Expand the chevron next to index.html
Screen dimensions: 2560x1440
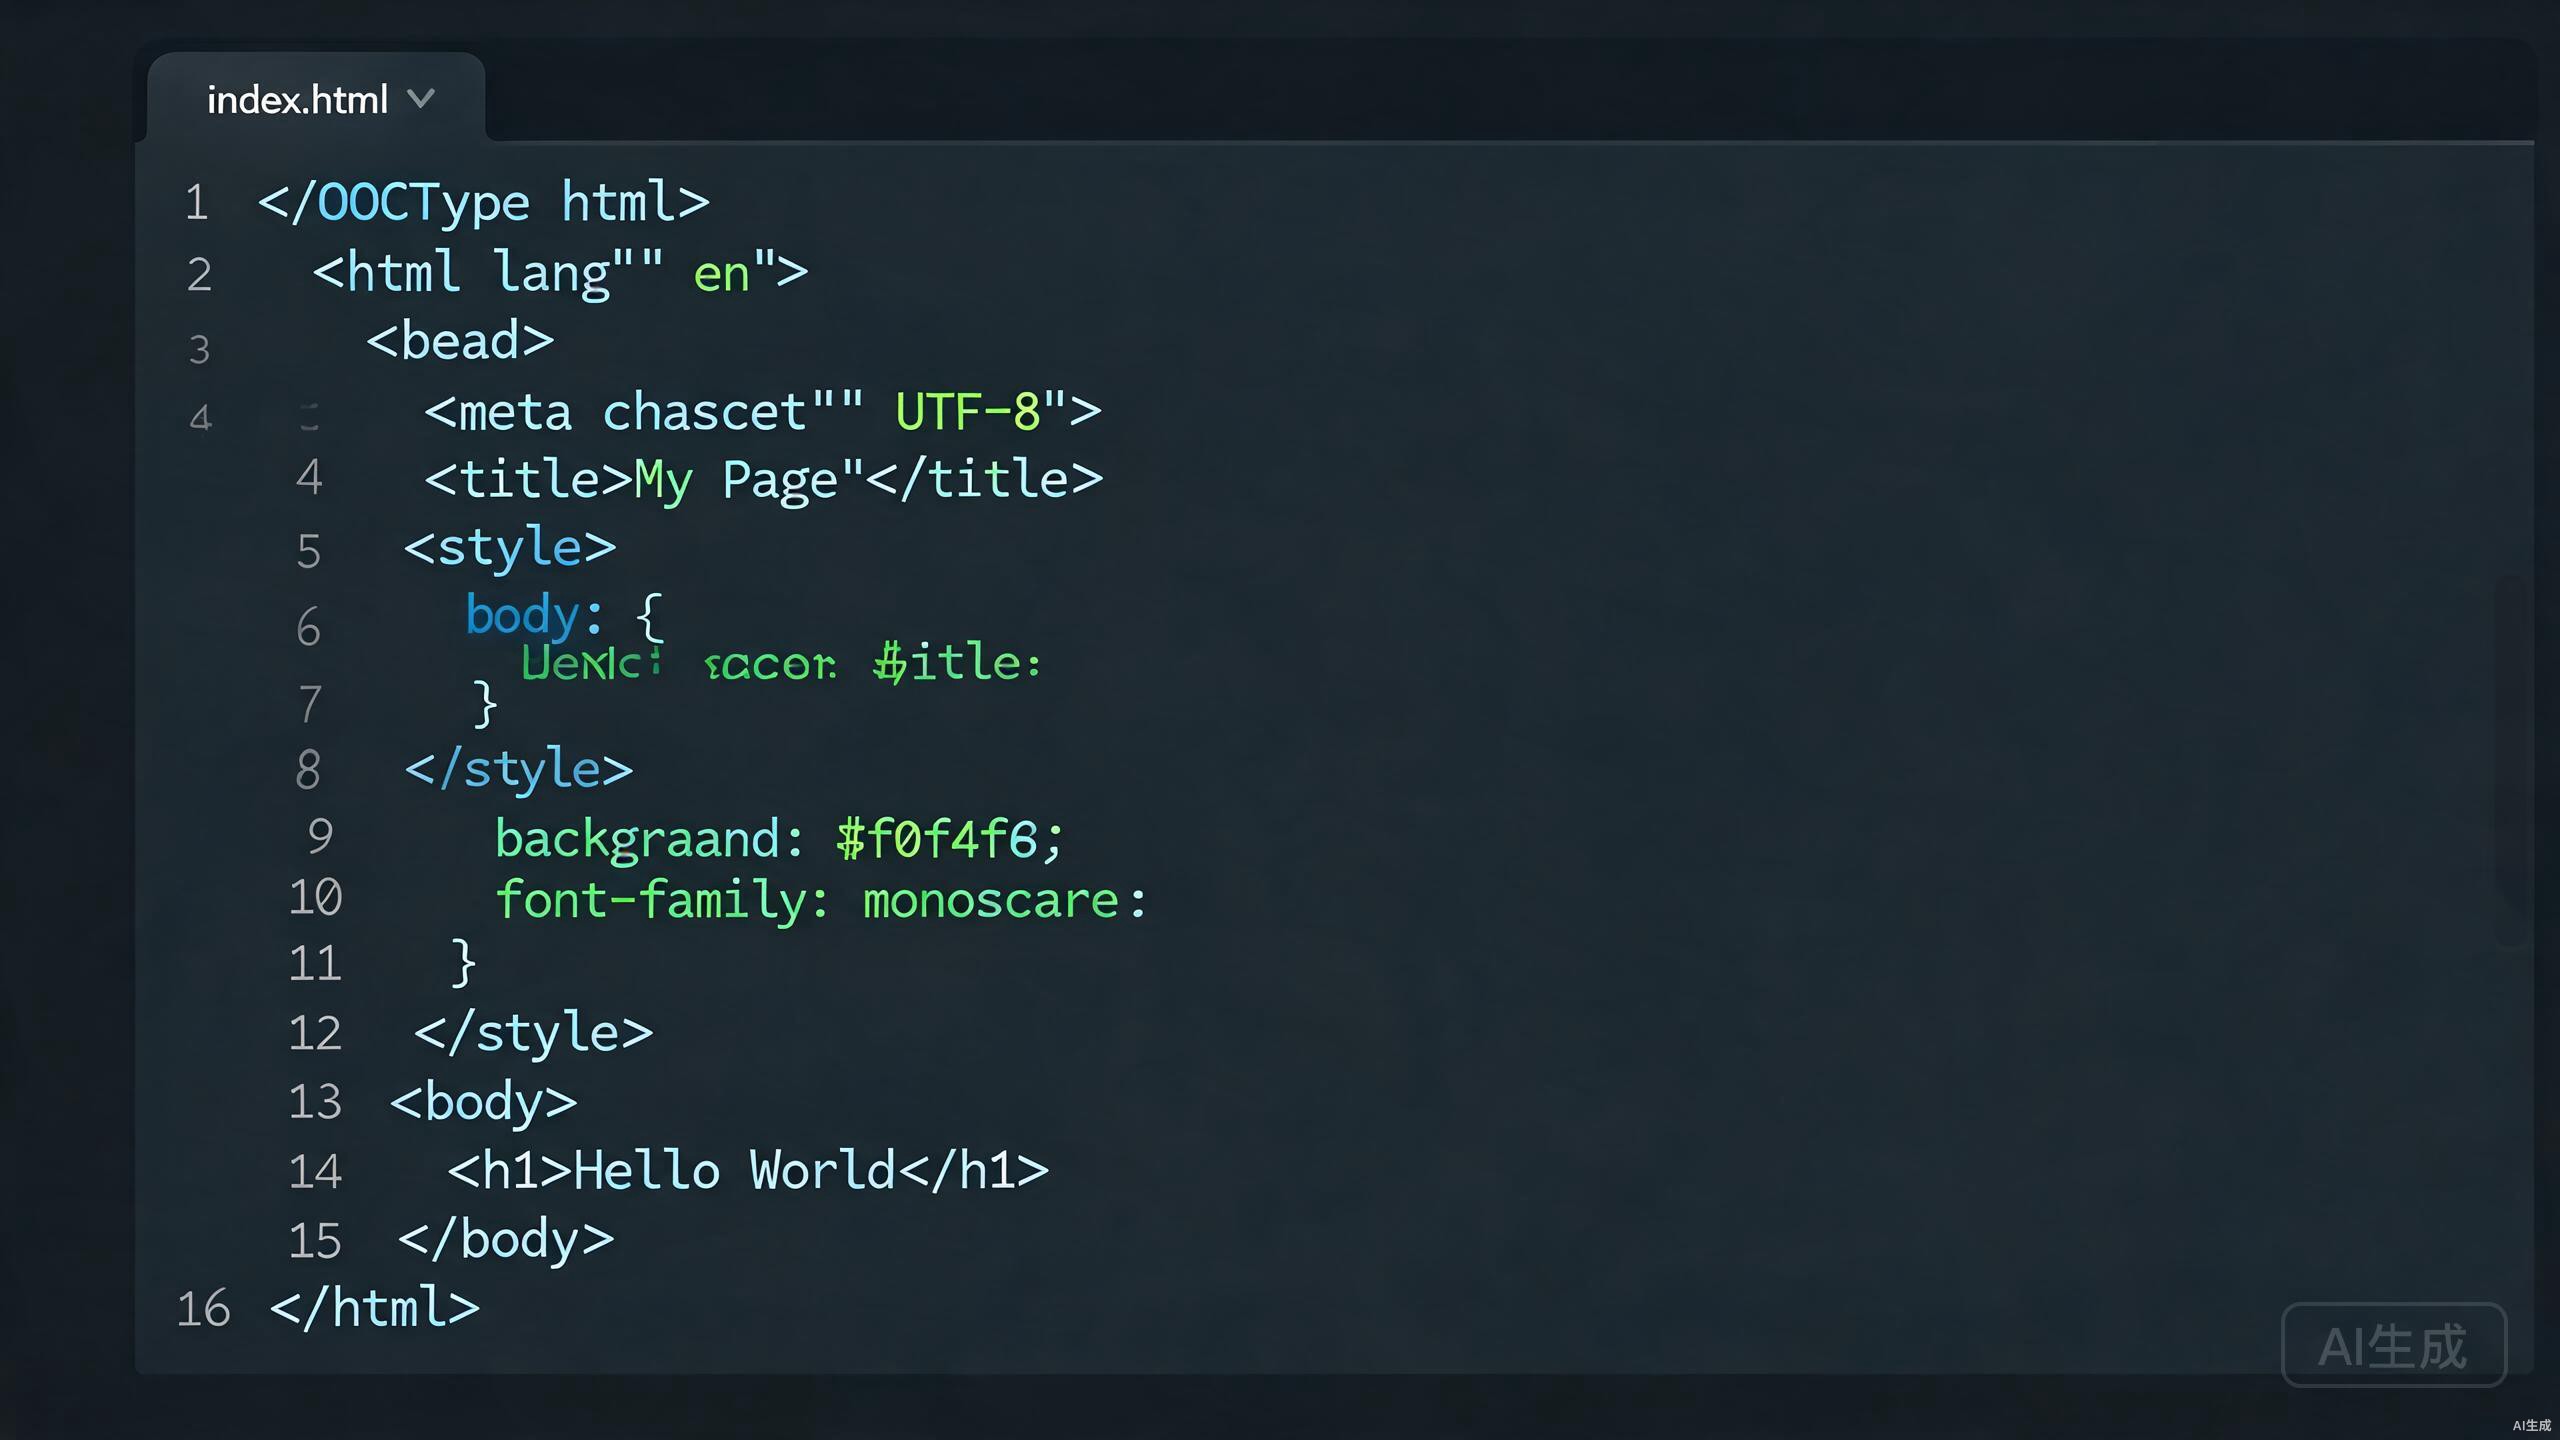[x=421, y=98]
